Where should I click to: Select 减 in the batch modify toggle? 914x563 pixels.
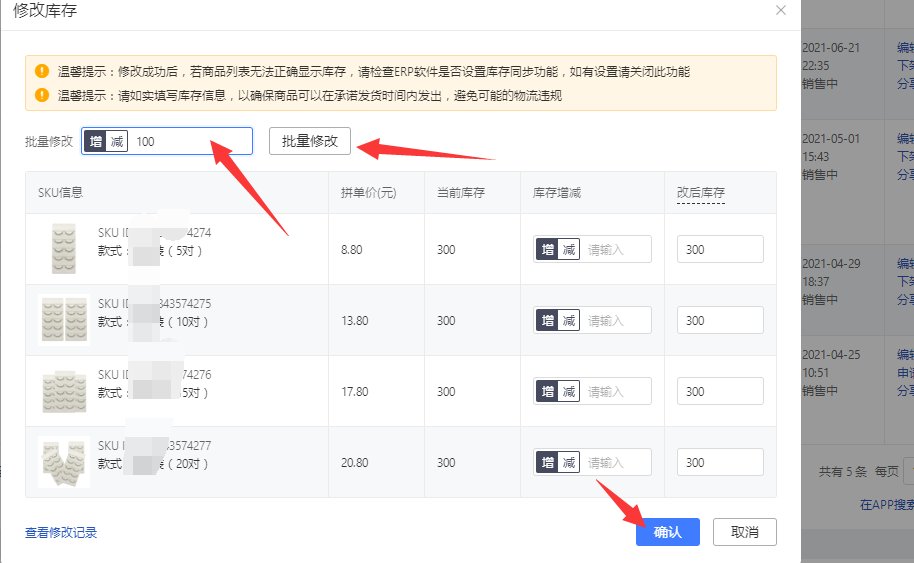coord(117,142)
